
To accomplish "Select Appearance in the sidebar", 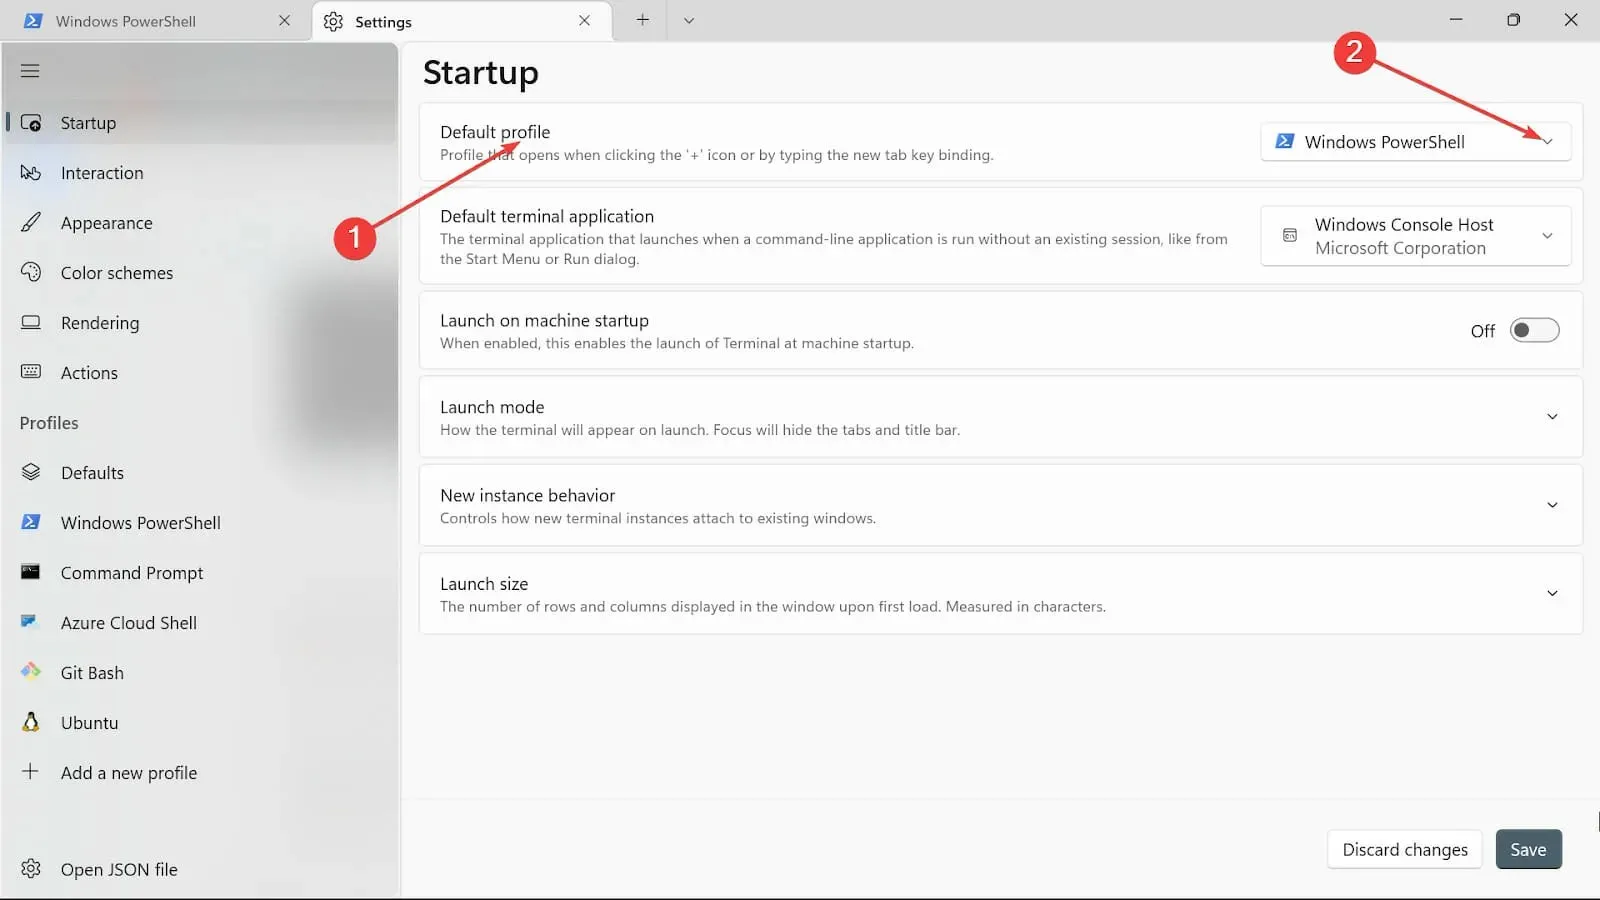I will click(200, 223).
